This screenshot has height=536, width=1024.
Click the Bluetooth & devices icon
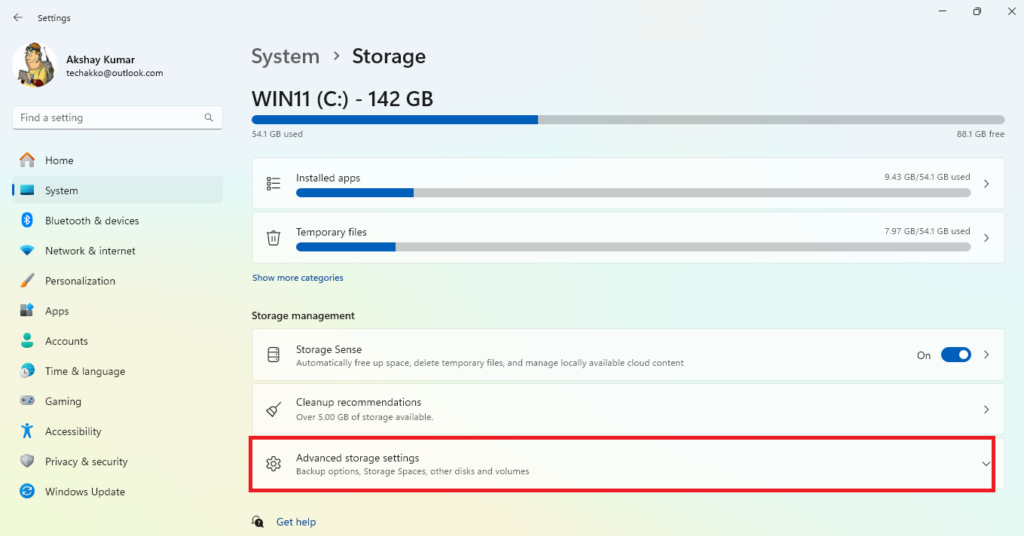[27, 220]
